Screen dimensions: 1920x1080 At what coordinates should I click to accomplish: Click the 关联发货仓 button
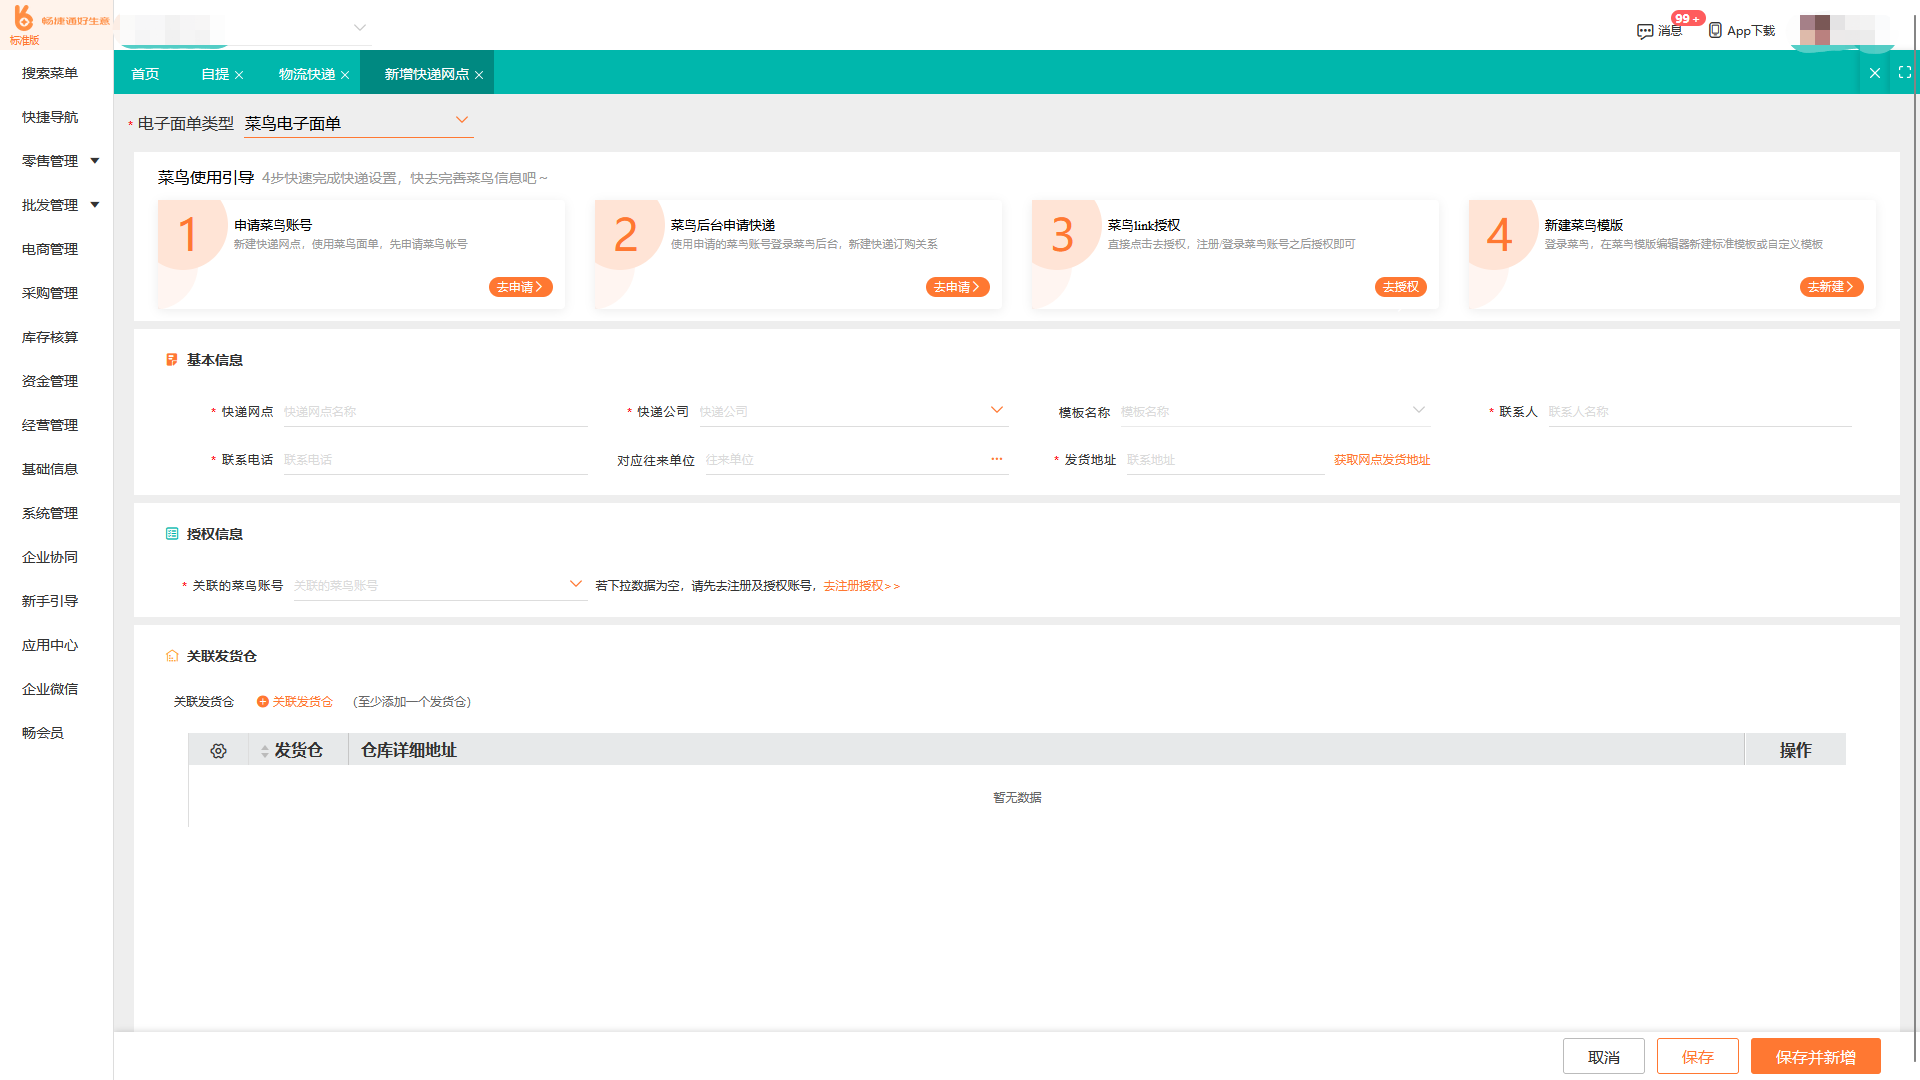[x=293, y=700]
